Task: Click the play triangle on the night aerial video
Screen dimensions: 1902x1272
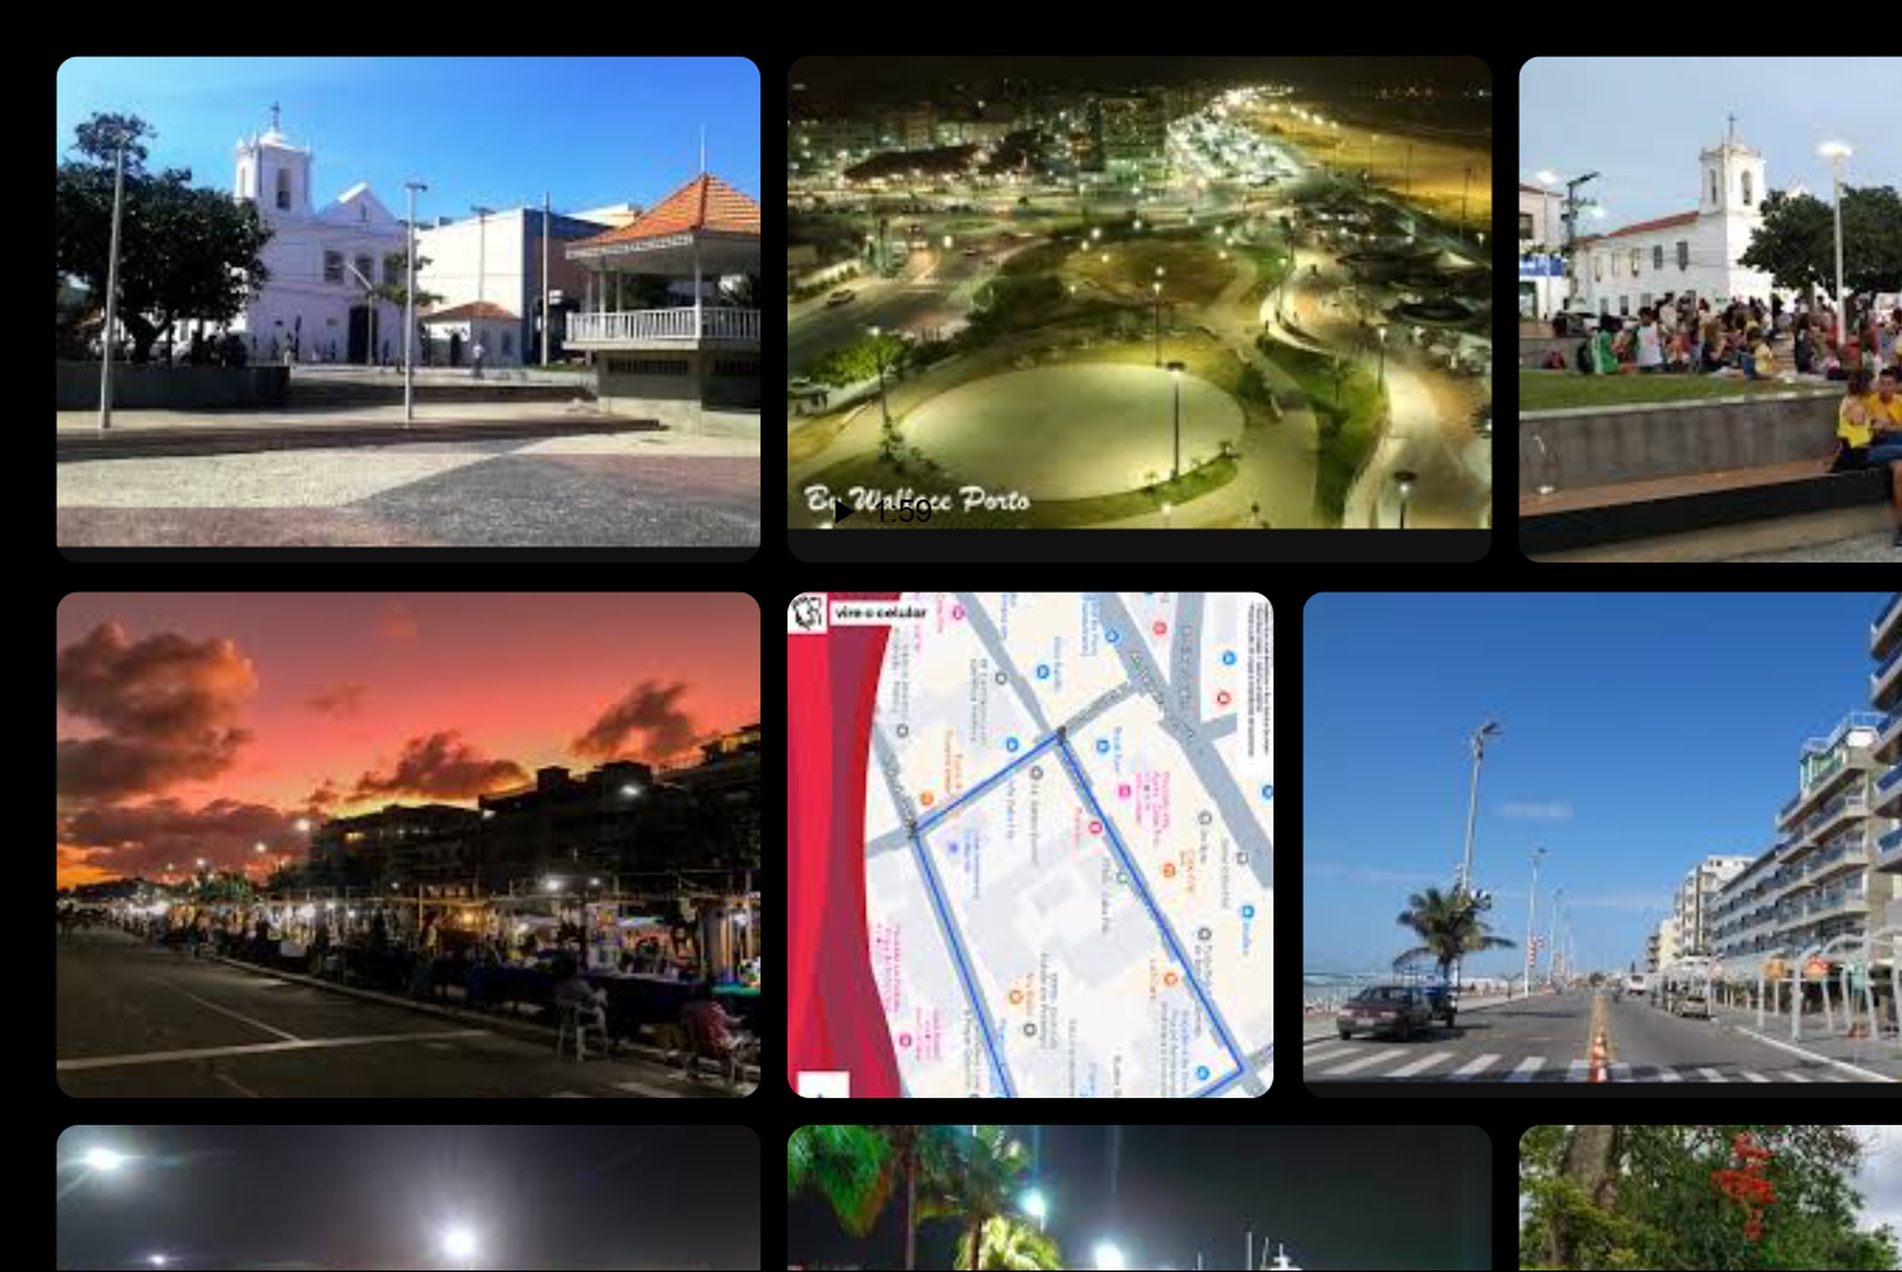Action: [x=843, y=512]
